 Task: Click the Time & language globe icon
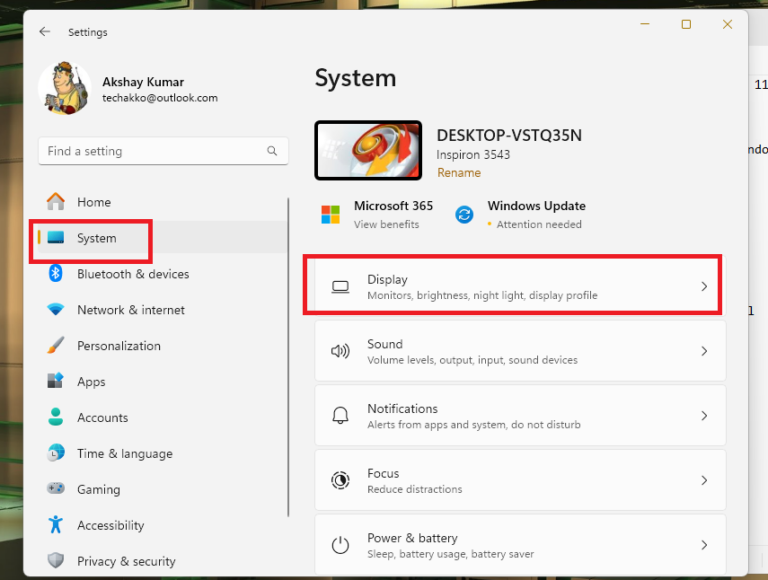point(55,453)
